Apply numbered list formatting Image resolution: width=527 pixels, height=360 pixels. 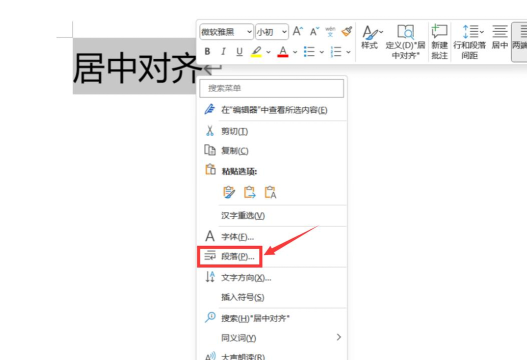(336, 52)
